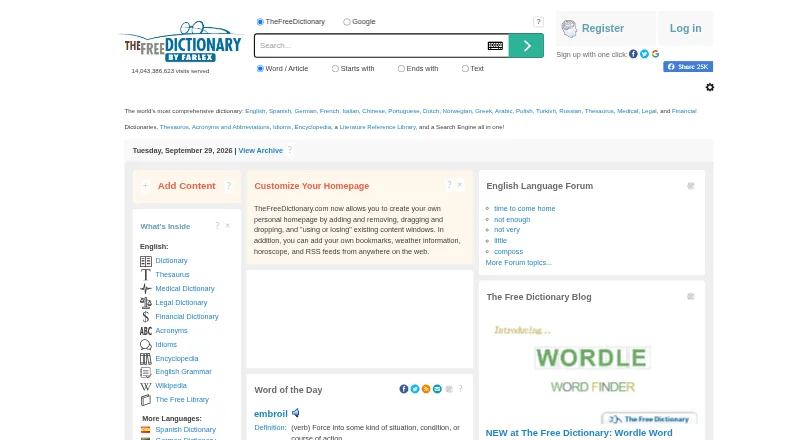Click the Dictionary book icon

click(x=146, y=261)
